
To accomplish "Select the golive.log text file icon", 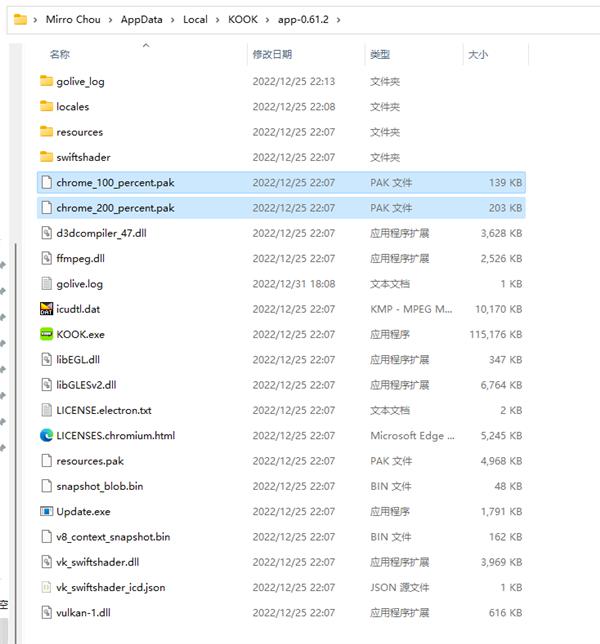I will tap(46, 284).
